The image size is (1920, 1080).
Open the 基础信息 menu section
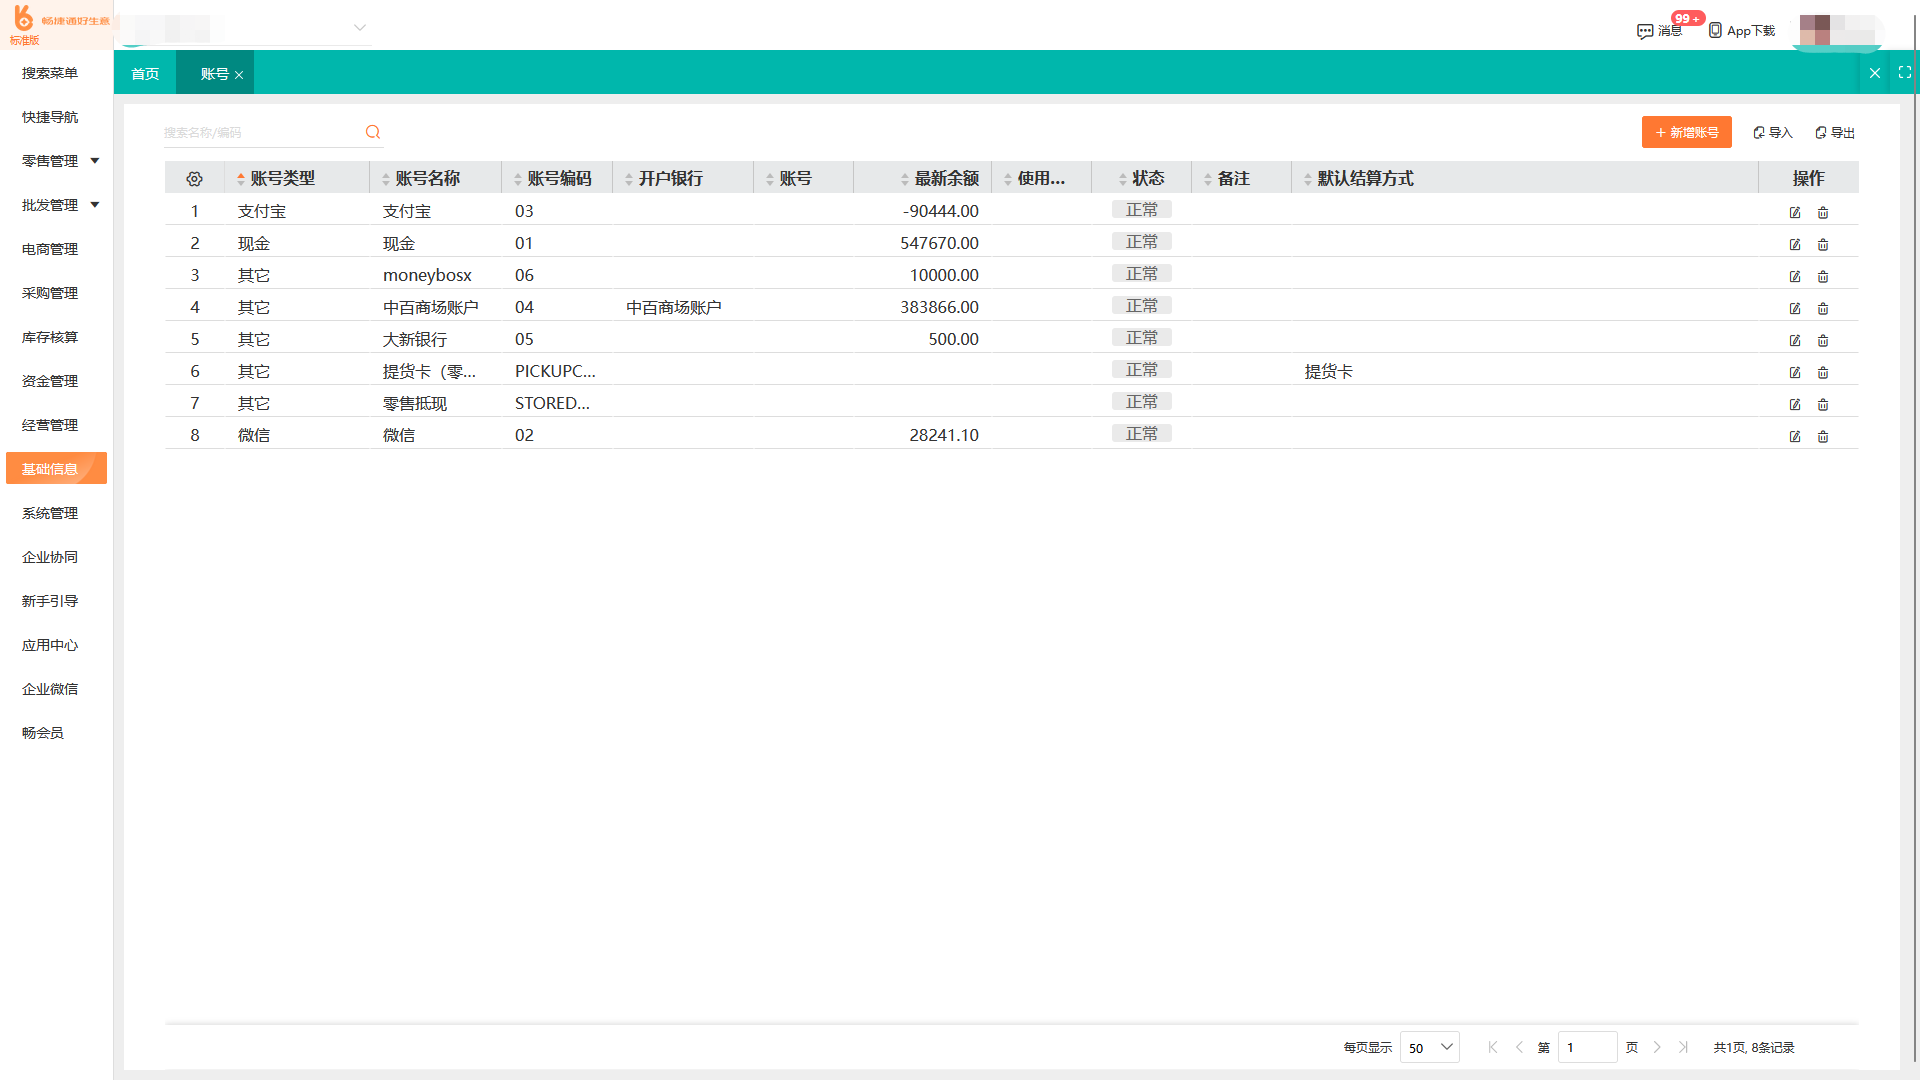(53, 468)
